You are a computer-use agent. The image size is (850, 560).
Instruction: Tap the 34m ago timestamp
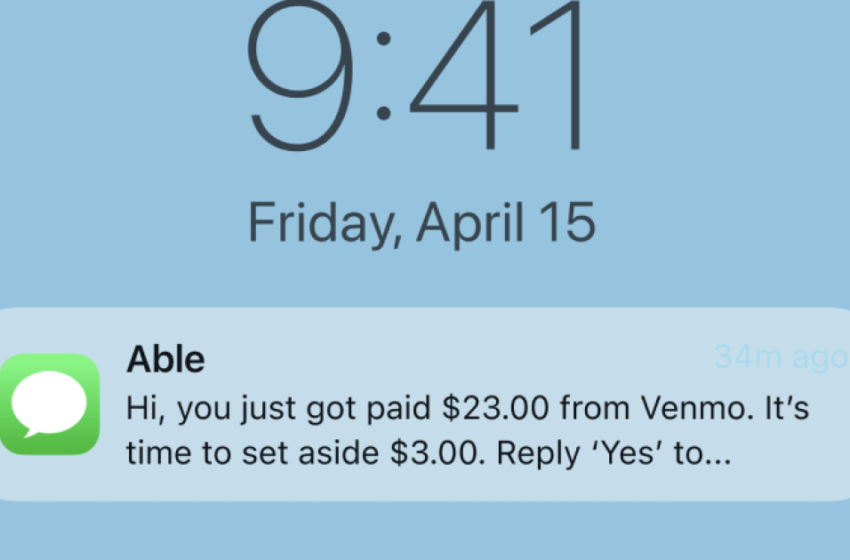point(781,358)
